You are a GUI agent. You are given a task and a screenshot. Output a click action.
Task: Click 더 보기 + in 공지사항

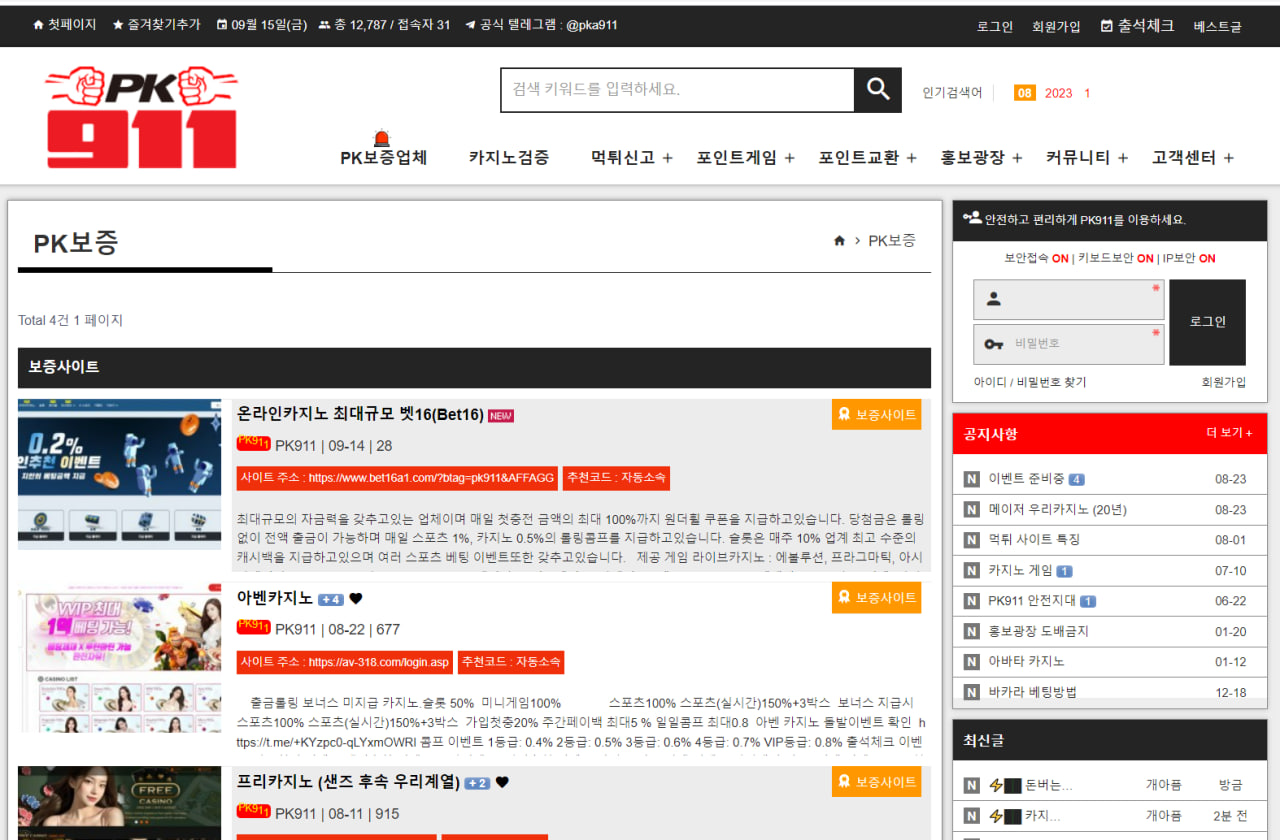click(1229, 433)
